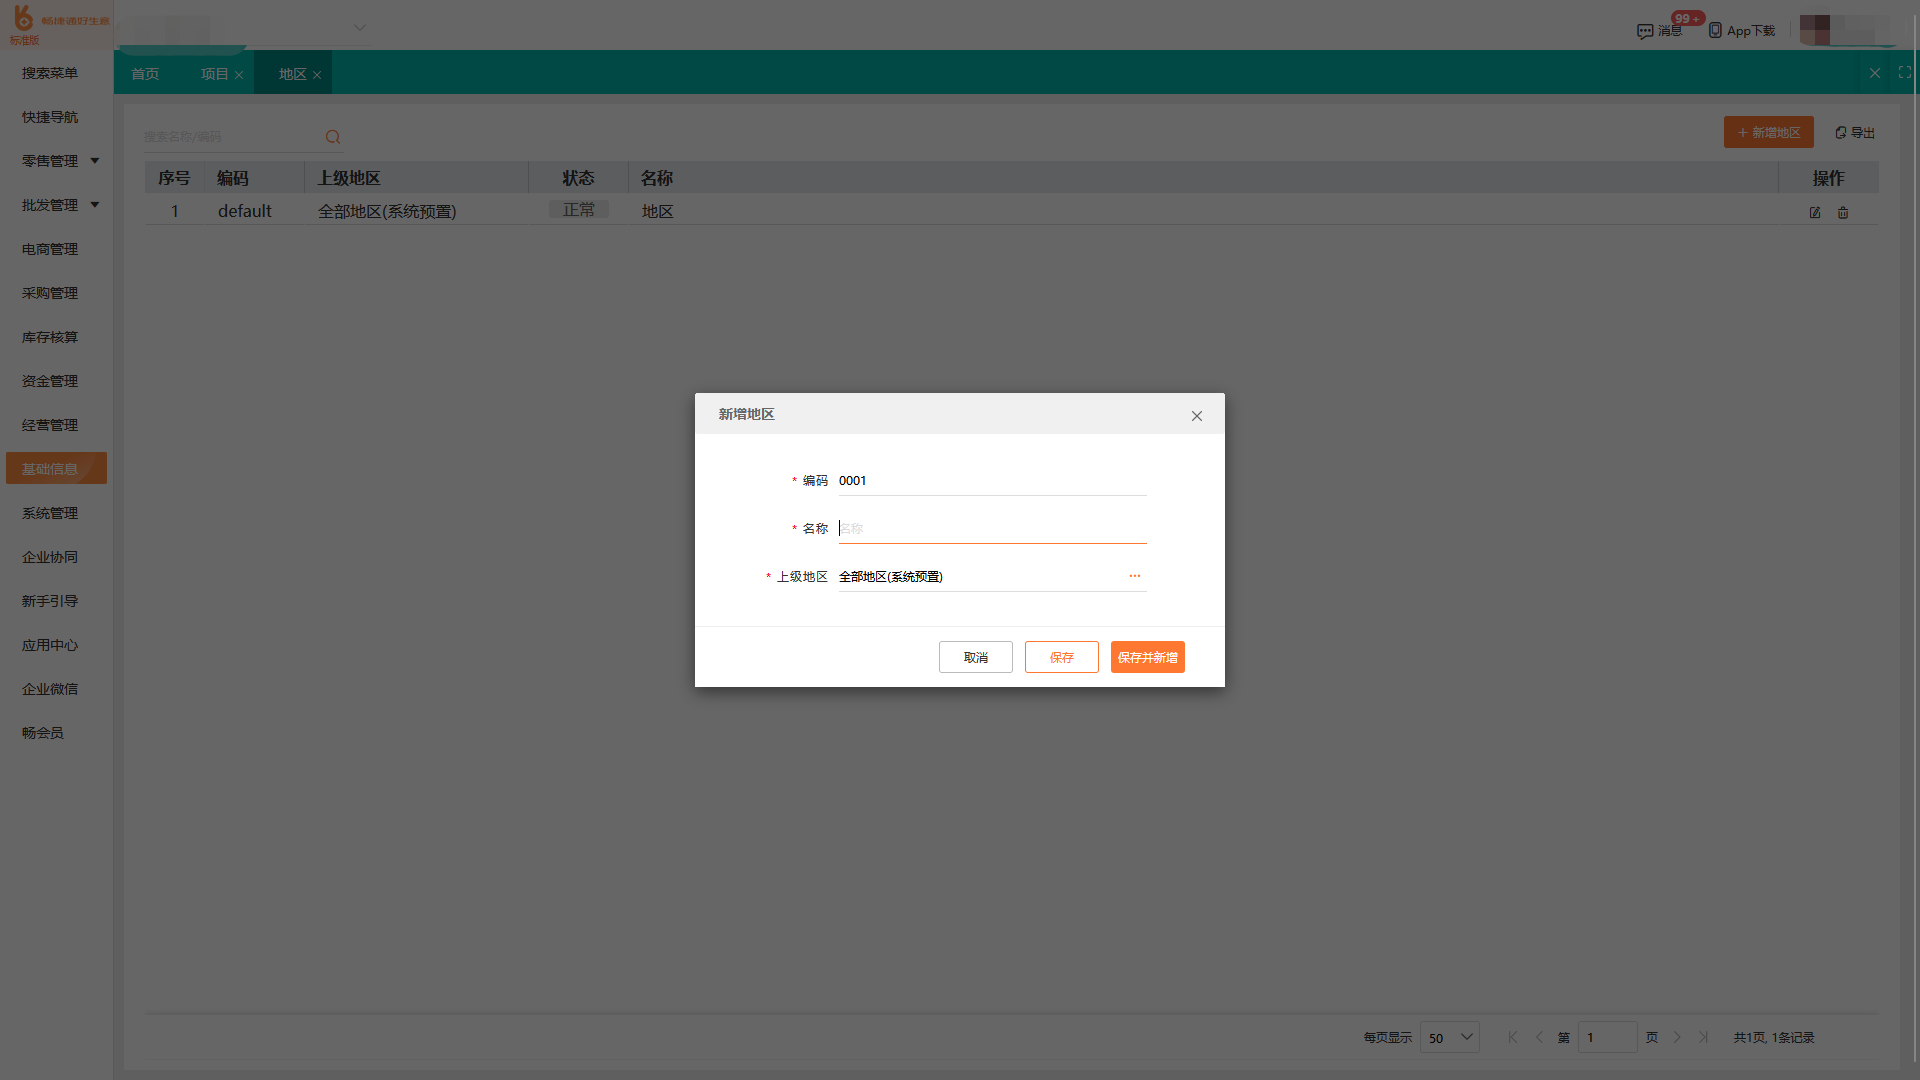
Task: Click the 编码 field showing 0001
Action: point(990,480)
